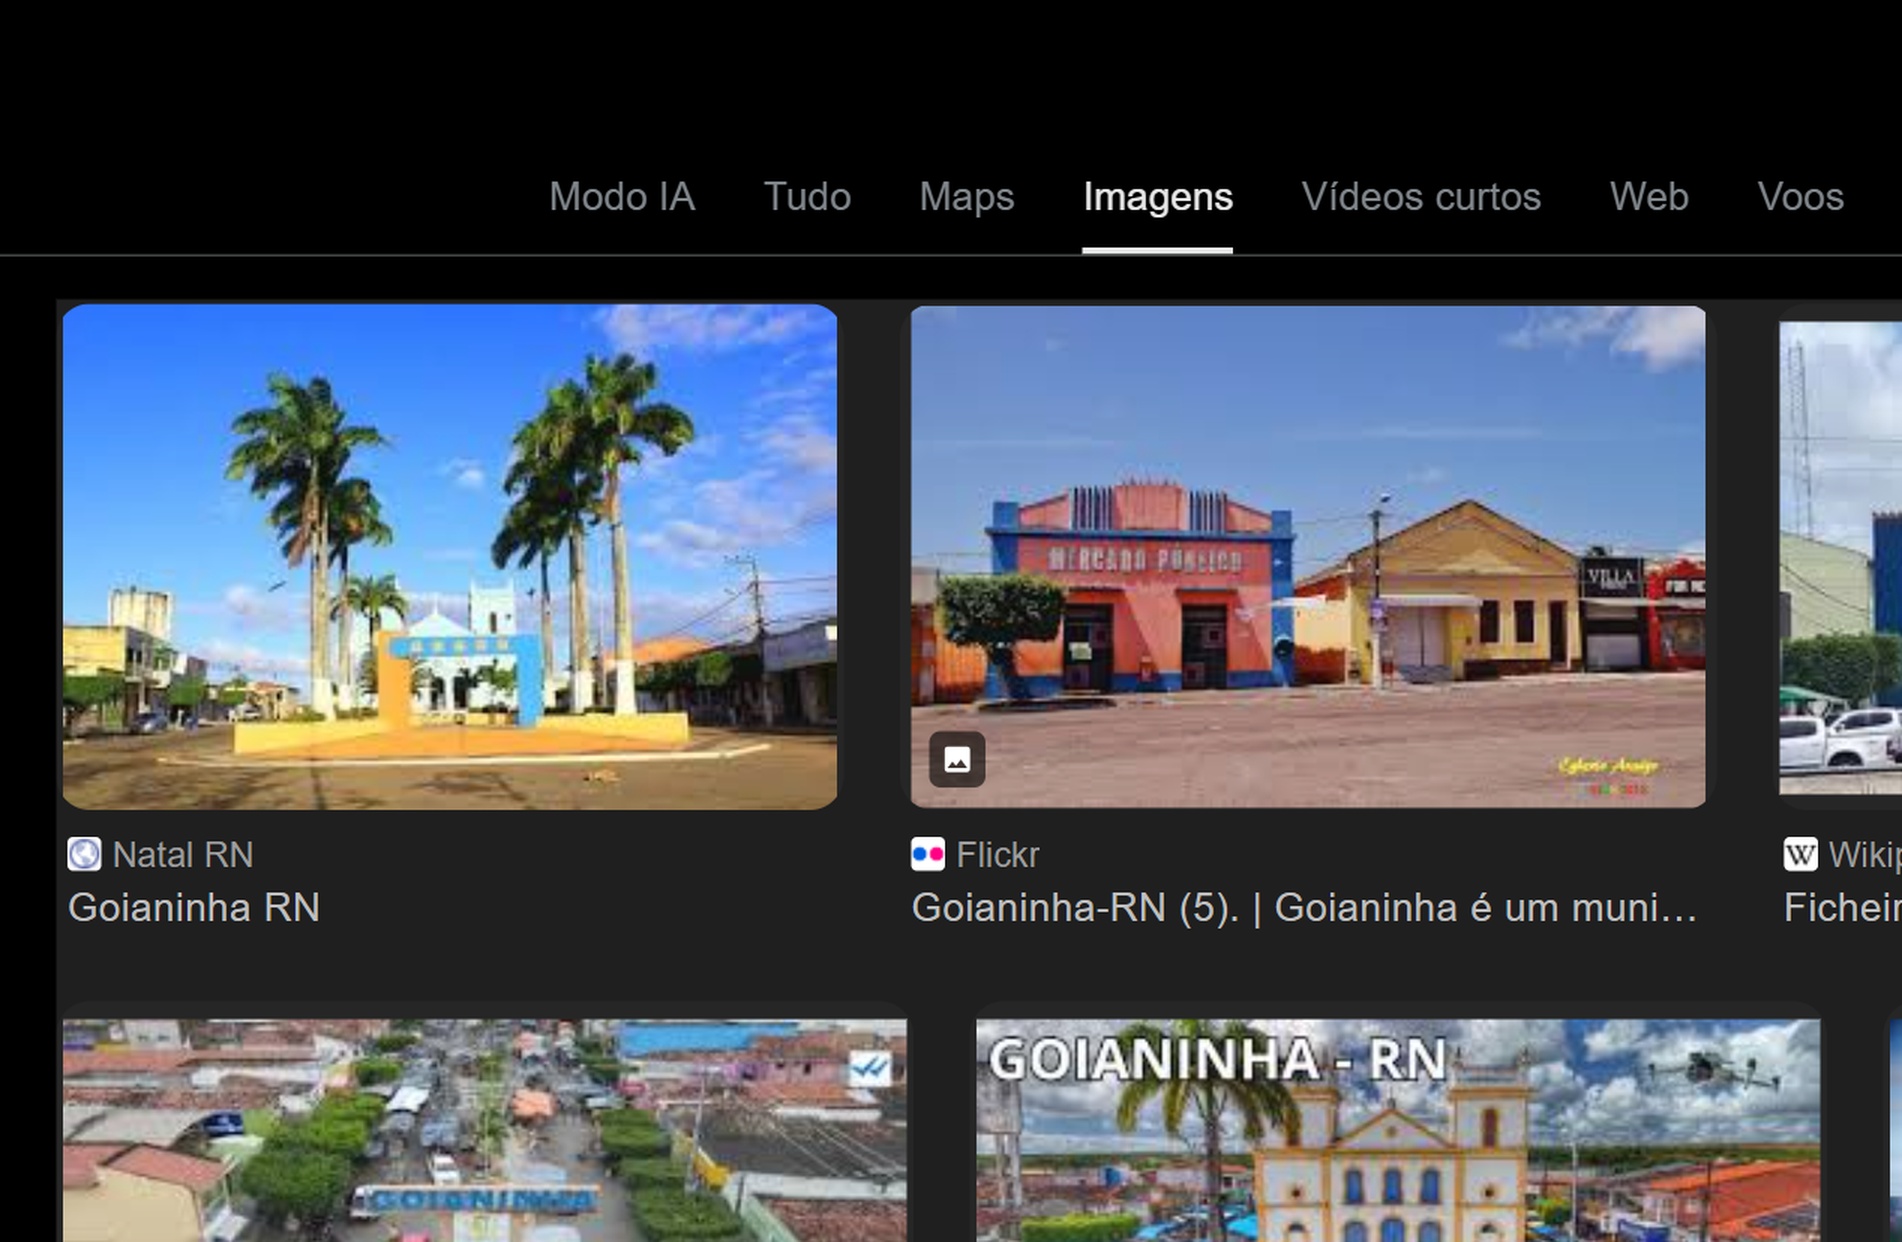Open the Vídeos curtos tab
The height and width of the screenshot is (1242, 1902).
tap(1420, 197)
